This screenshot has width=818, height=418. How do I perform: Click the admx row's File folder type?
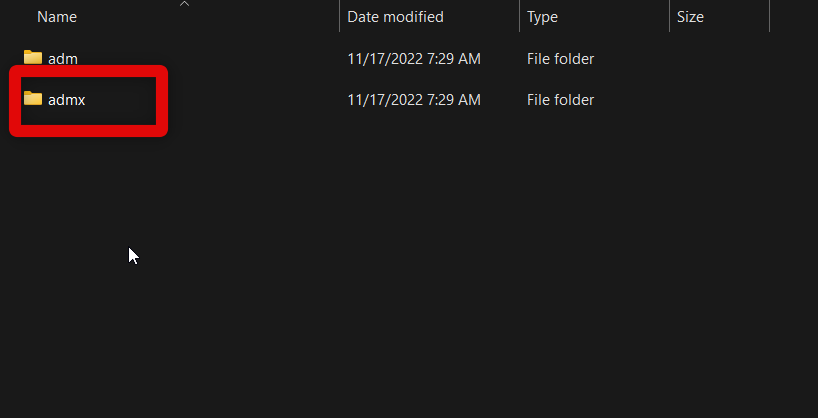tap(560, 100)
